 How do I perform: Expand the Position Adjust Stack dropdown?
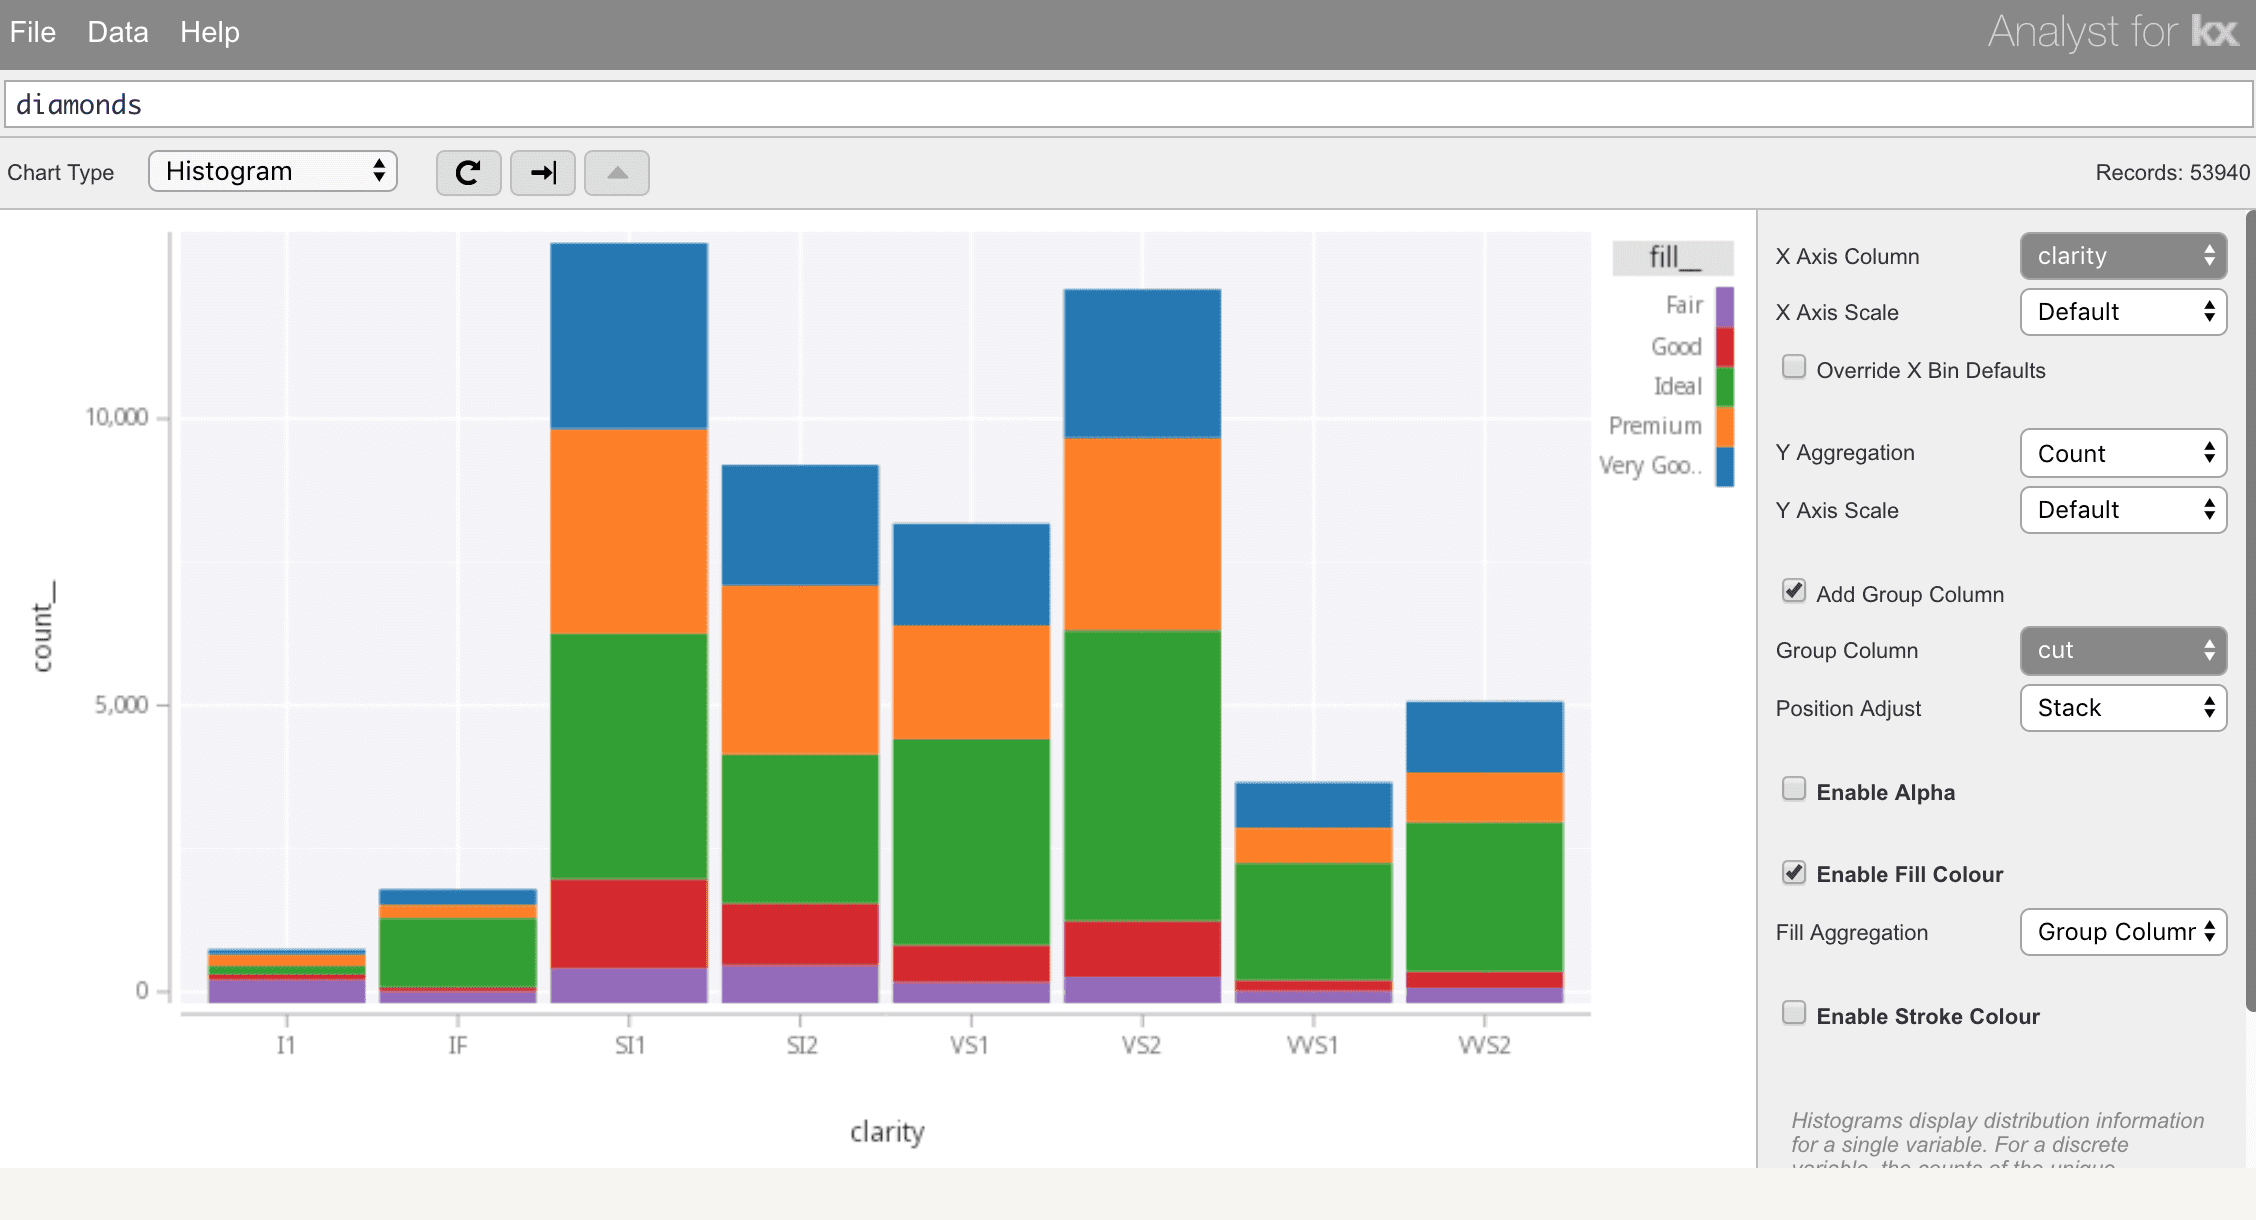[2123, 708]
